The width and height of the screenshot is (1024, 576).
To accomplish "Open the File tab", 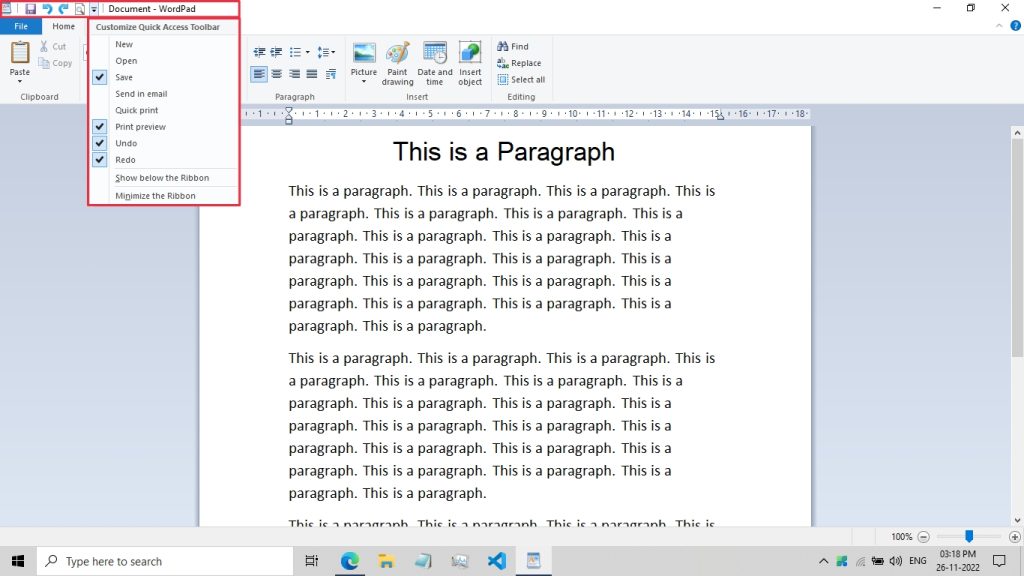I will coord(21,26).
